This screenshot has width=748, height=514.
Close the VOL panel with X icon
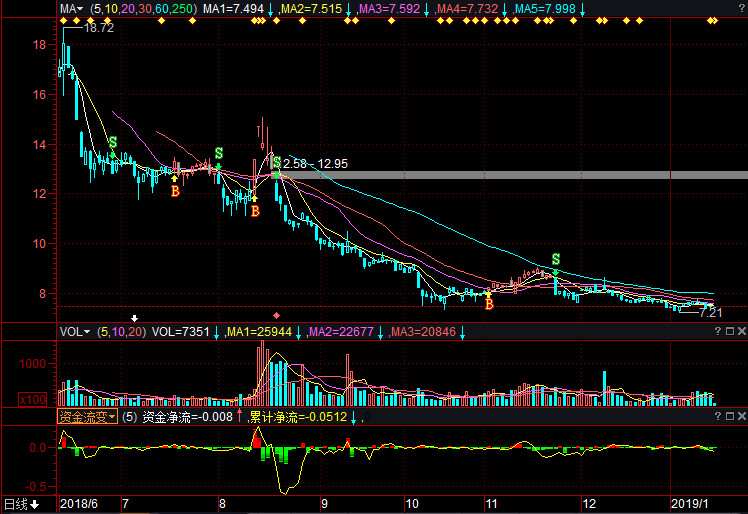pos(740,331)
